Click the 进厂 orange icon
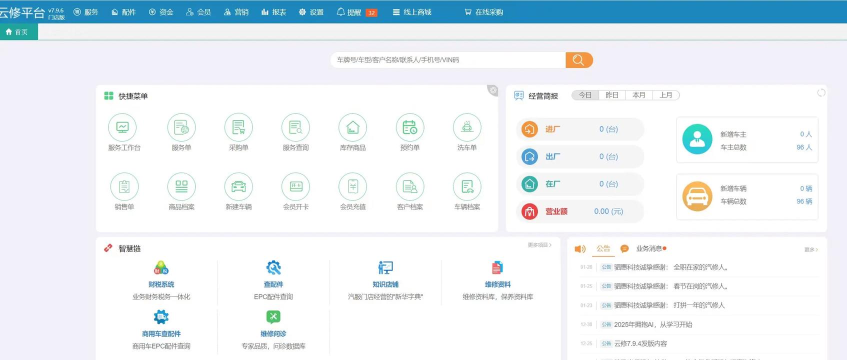Screen dimensions: 847x360 click(529, 129)
